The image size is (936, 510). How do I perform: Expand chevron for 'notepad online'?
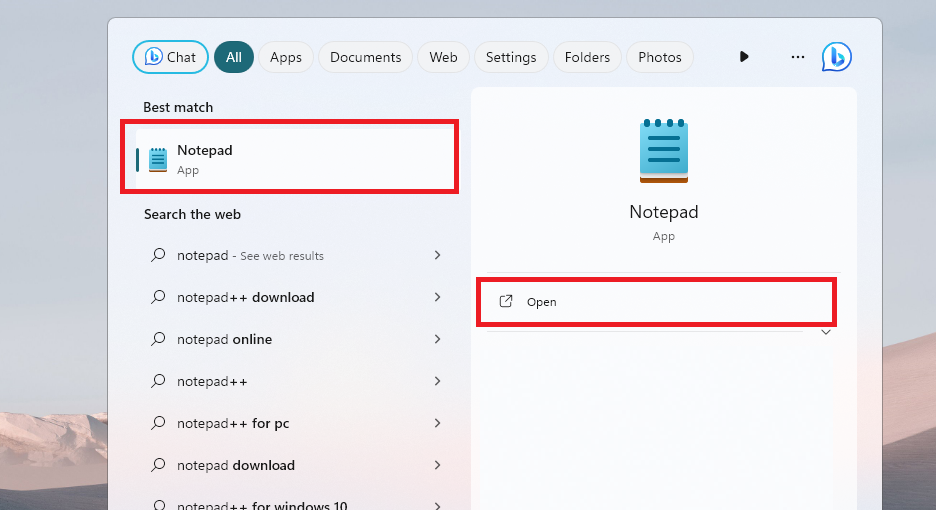tap(438, 339)
